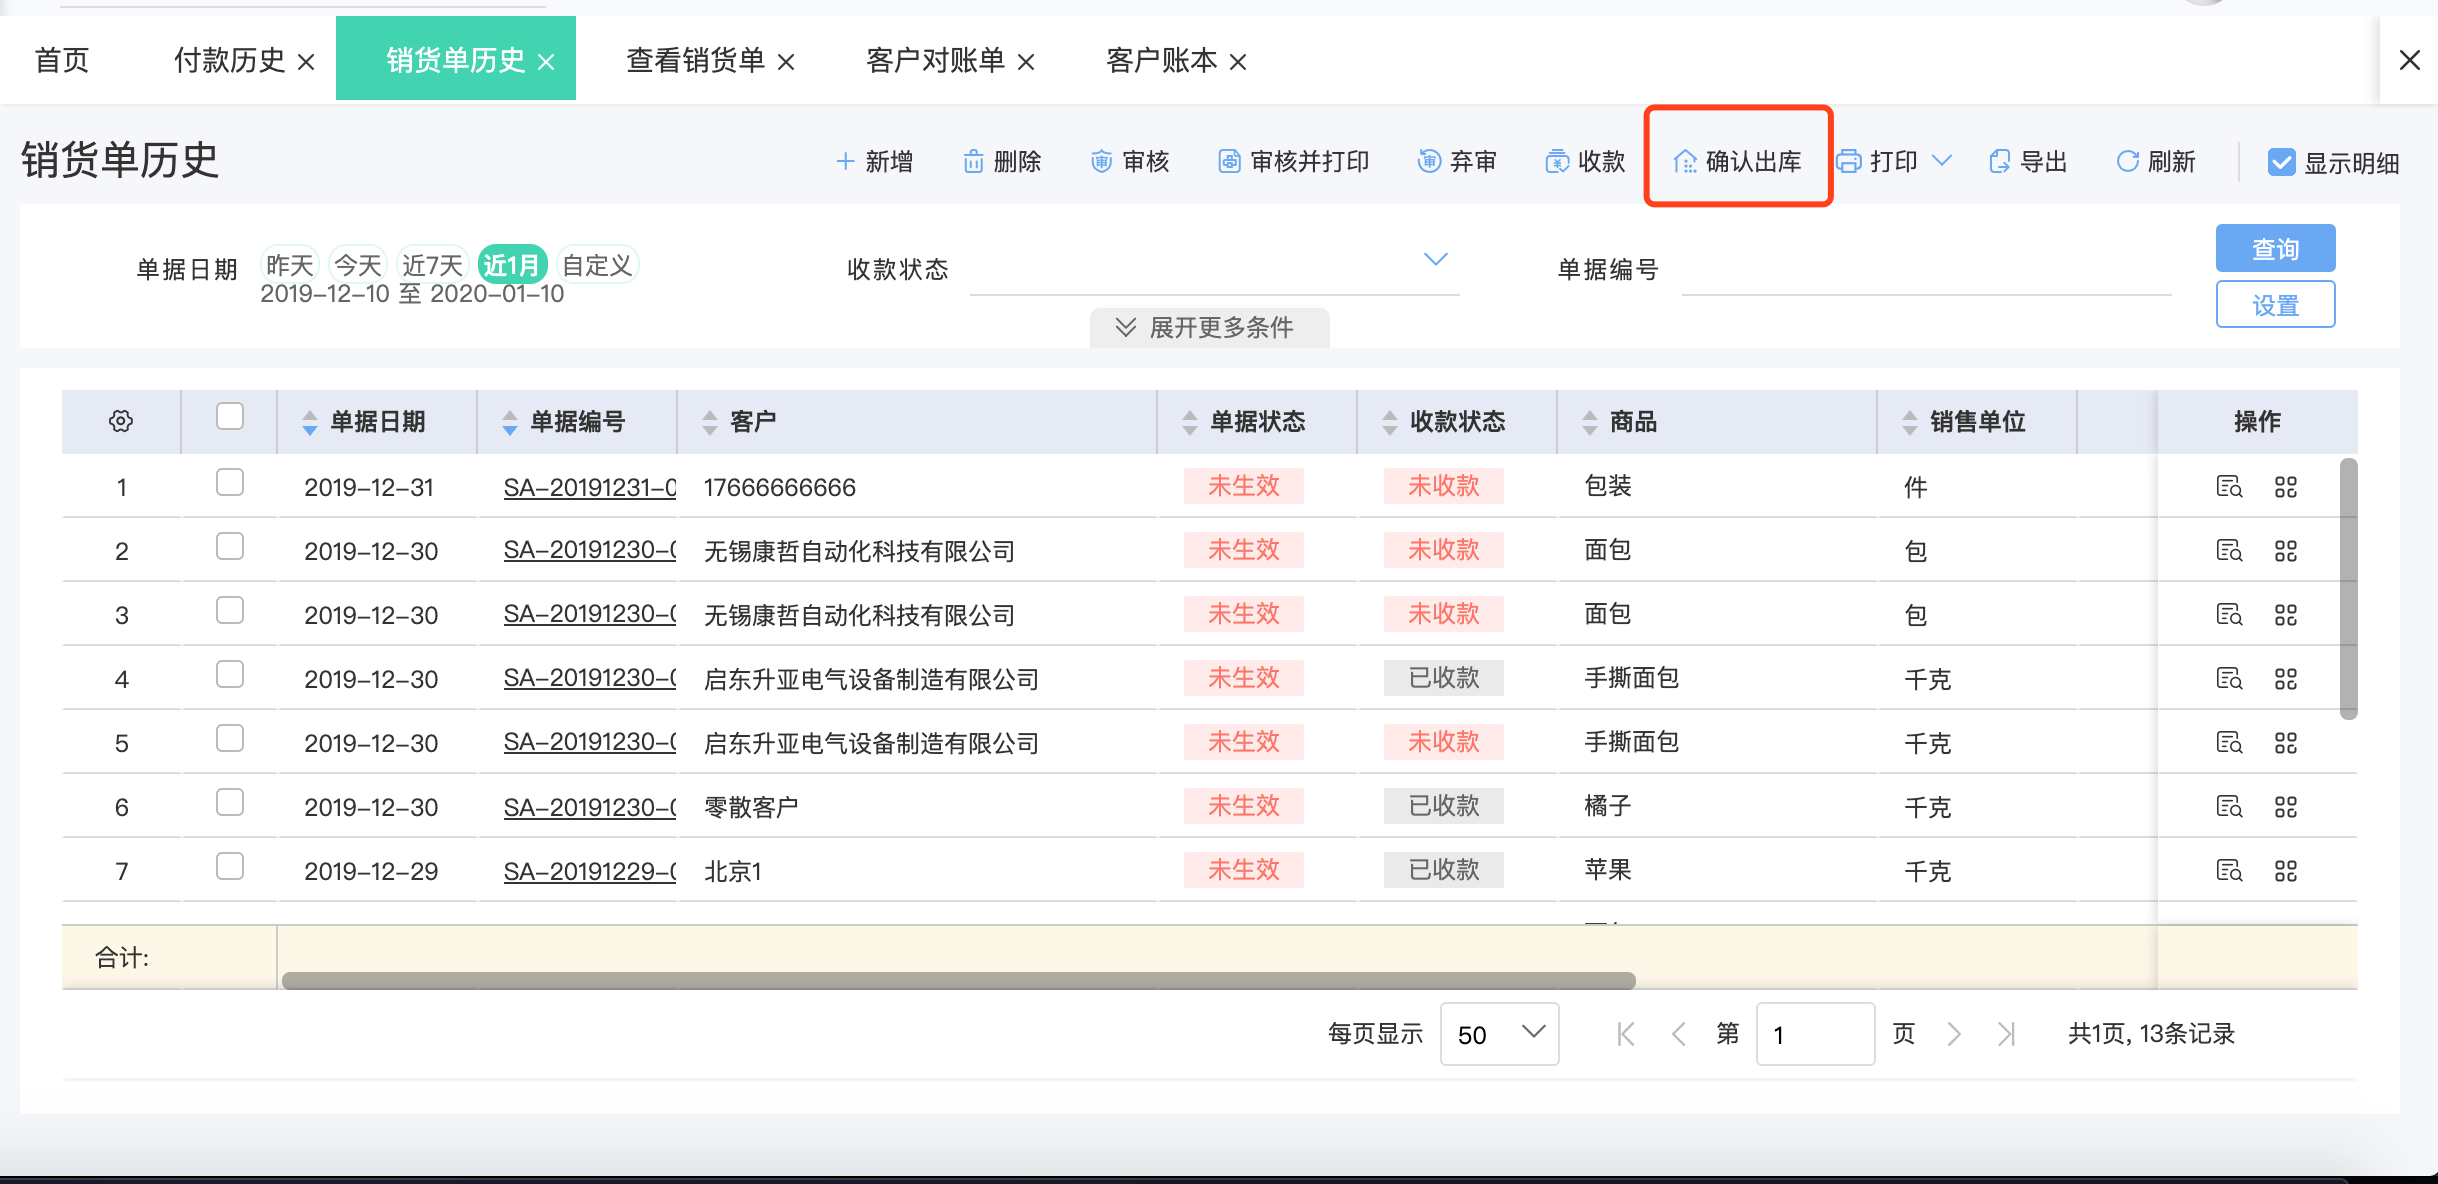The width and height of the screenshot is (2438, 1184).
Task: Click the 近1月 date filter button
Action: [x=516, y=263]
